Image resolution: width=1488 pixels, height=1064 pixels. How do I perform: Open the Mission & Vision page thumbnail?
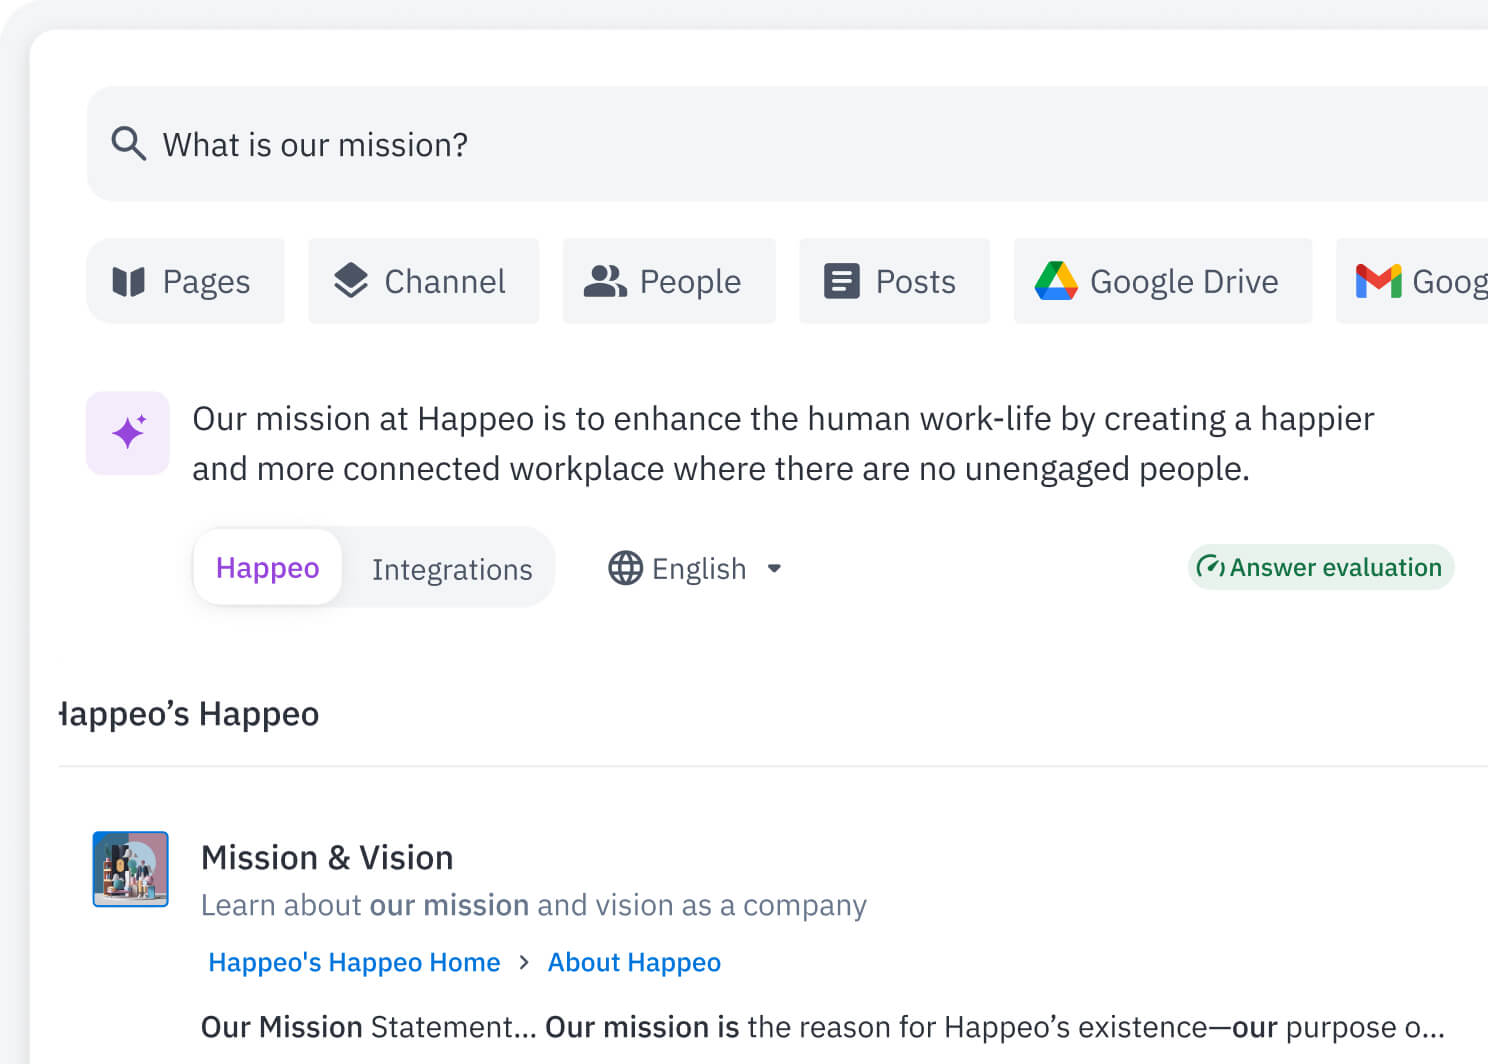[x=131, y=869]
